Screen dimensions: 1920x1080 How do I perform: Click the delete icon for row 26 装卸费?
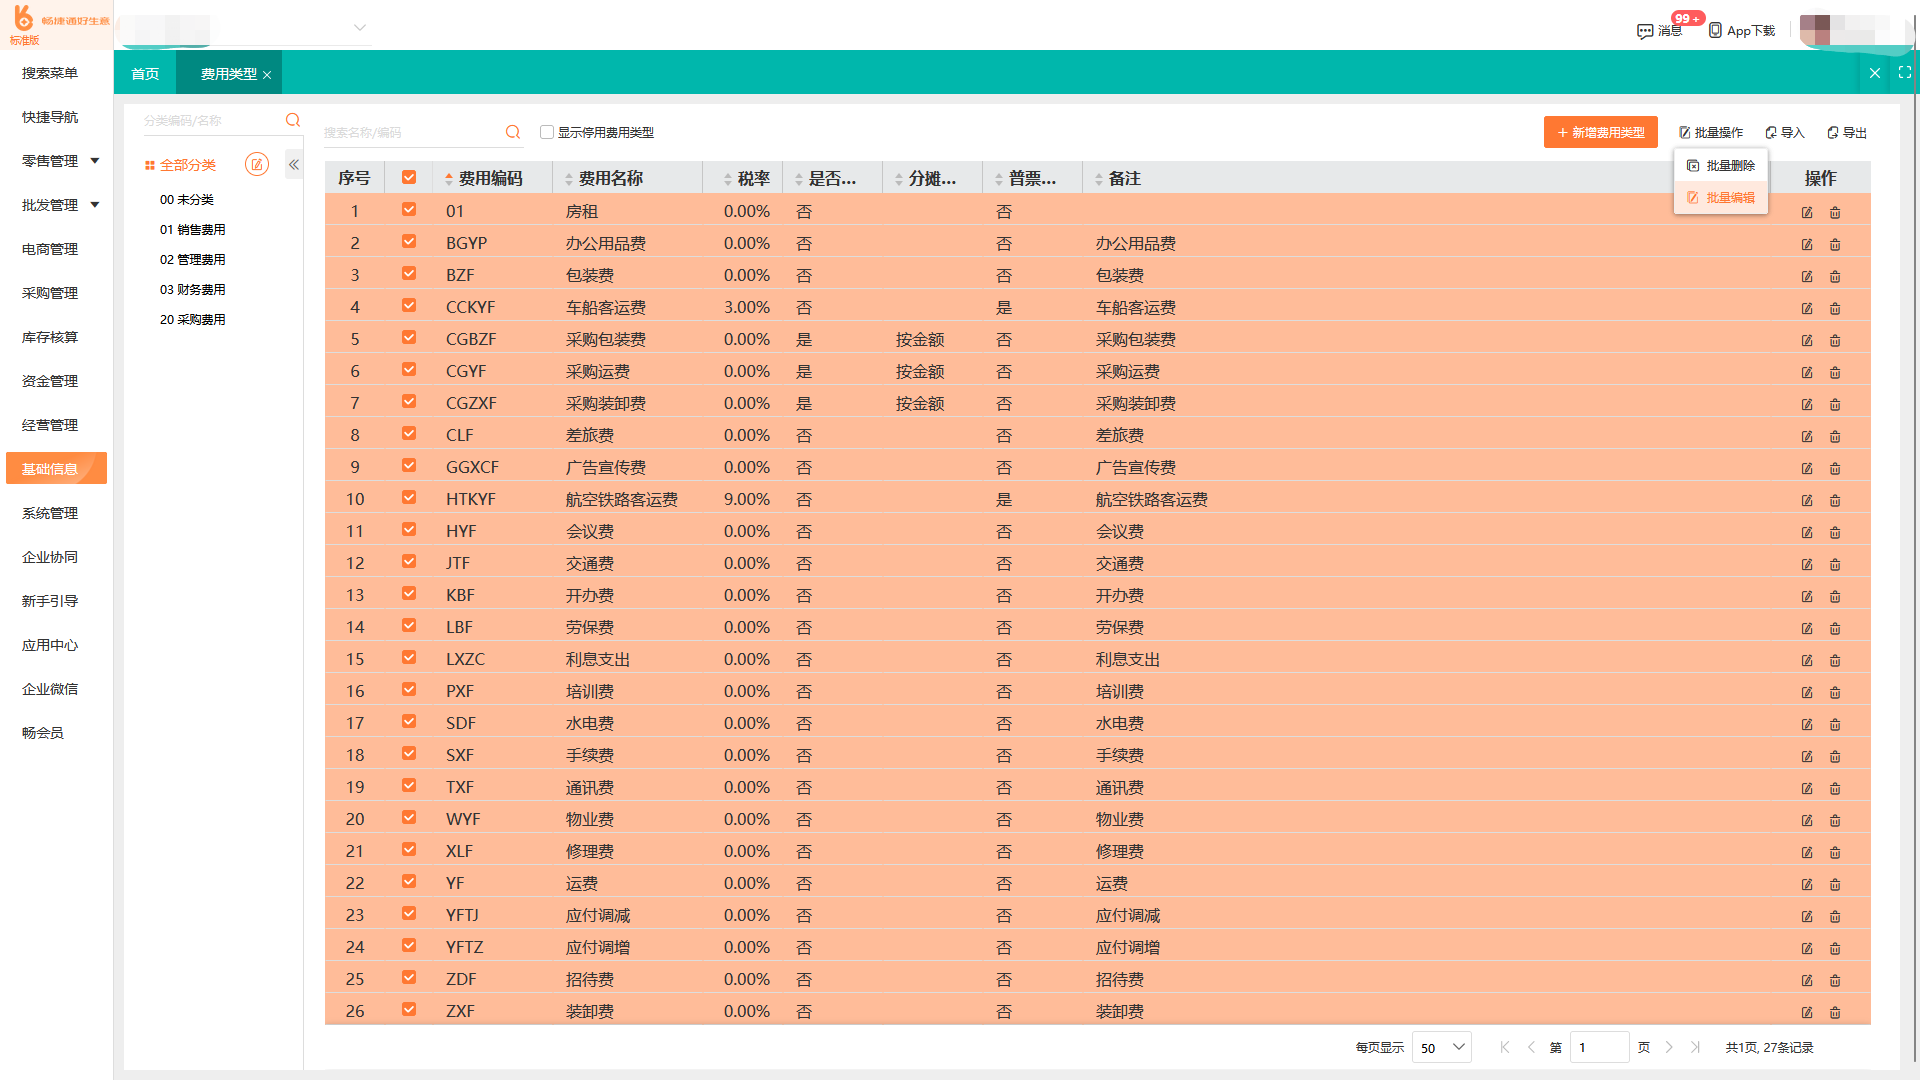coord(1836,1010)
